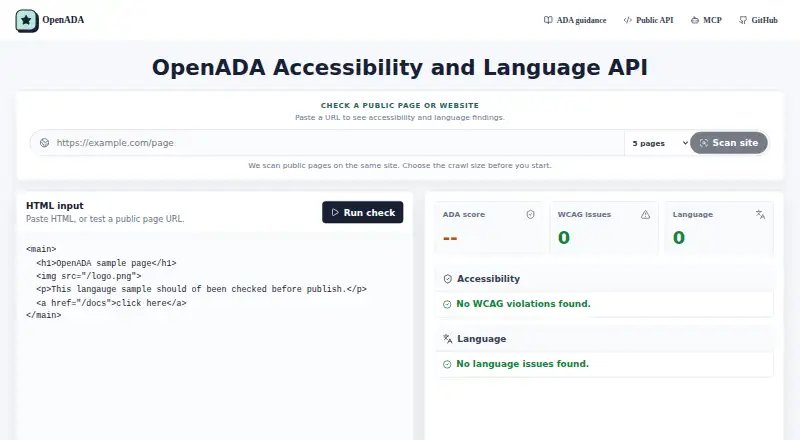Viewport: 800px width, 440px height.
Task: Click the ADA score label
Action: pos(464,214)
